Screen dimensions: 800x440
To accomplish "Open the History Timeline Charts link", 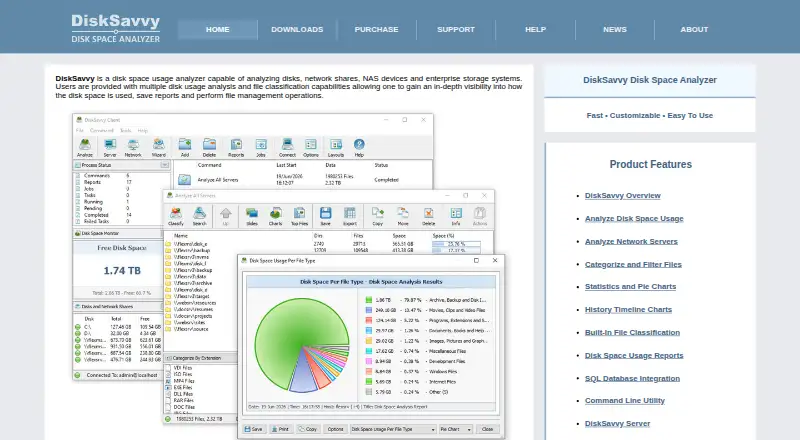I will (x=628, y=309).
